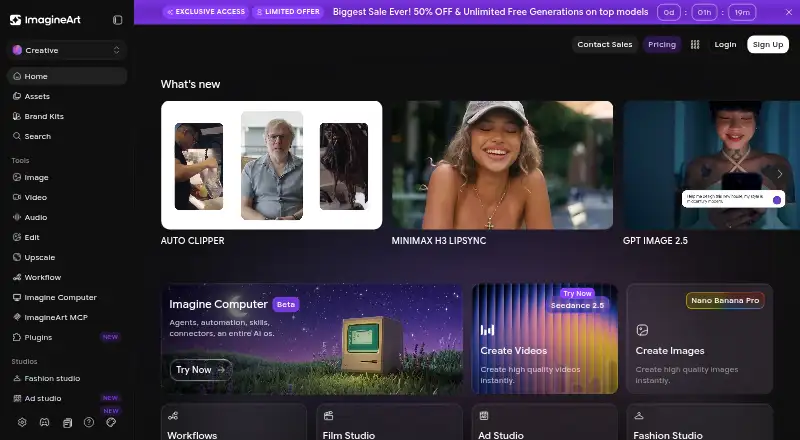Select the Video tool icon

point(17,197)
